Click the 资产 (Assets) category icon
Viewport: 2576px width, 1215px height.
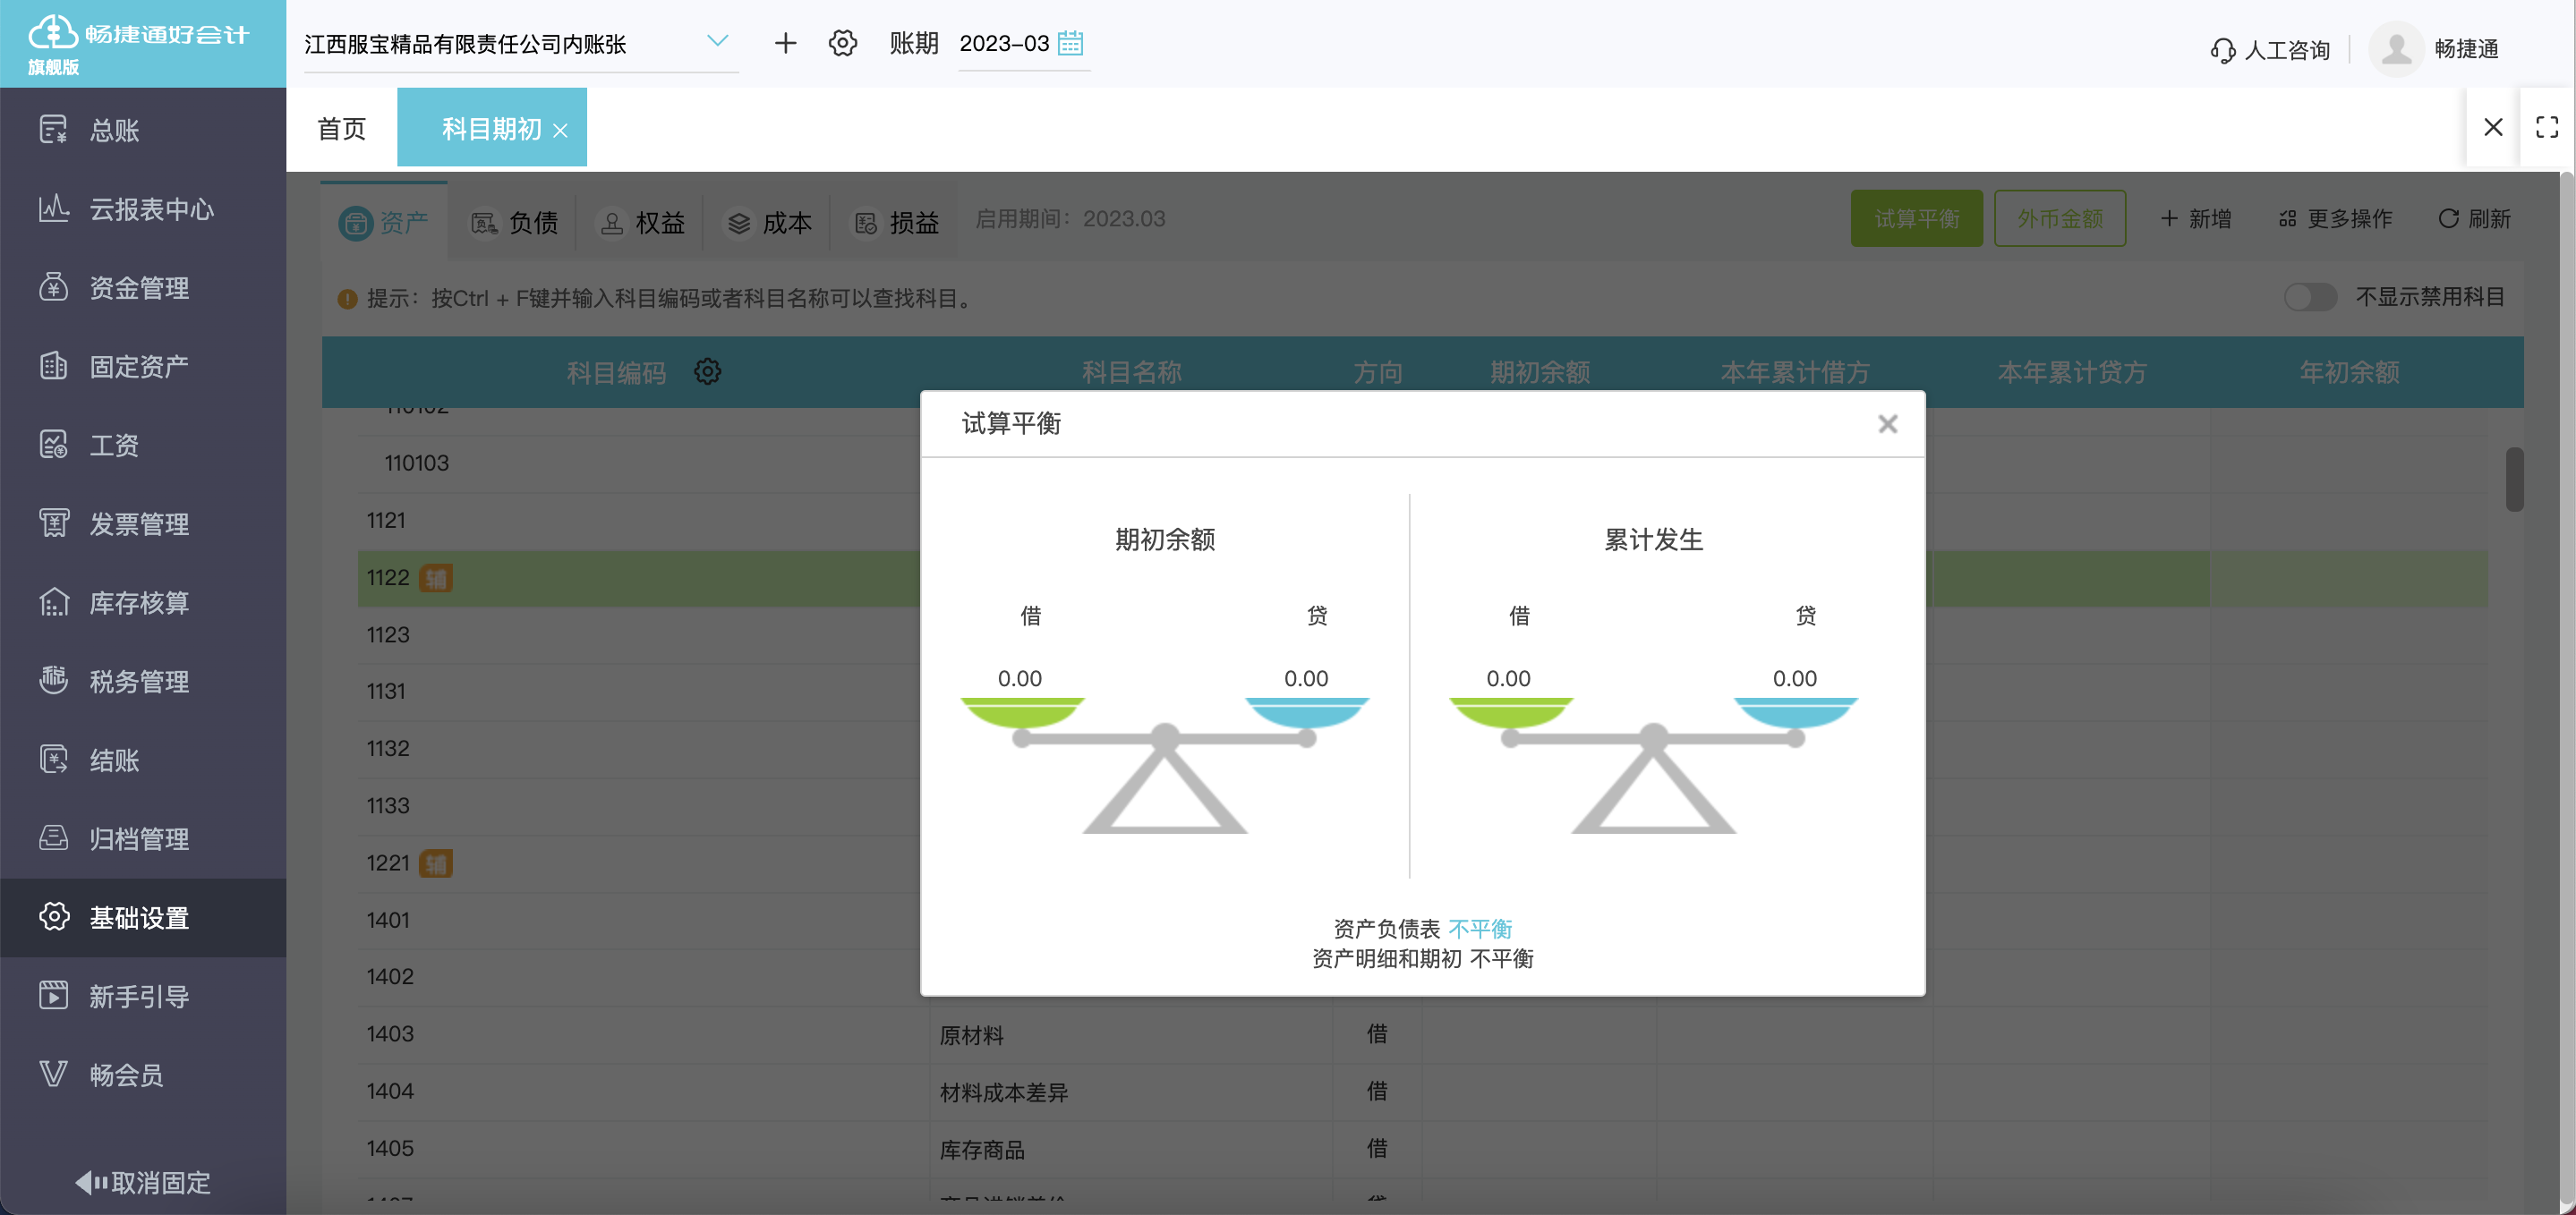pos(358,222)
